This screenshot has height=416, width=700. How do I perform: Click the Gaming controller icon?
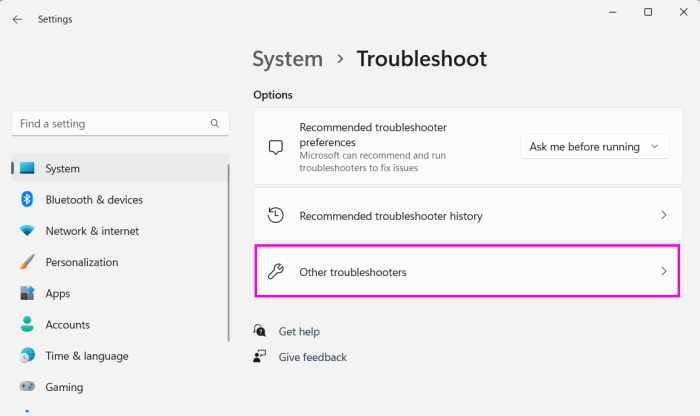click(27, 387)
